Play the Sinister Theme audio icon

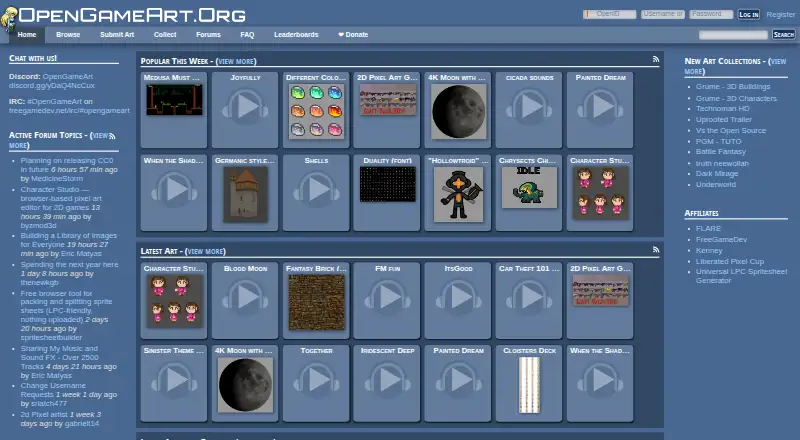point(174,380)
